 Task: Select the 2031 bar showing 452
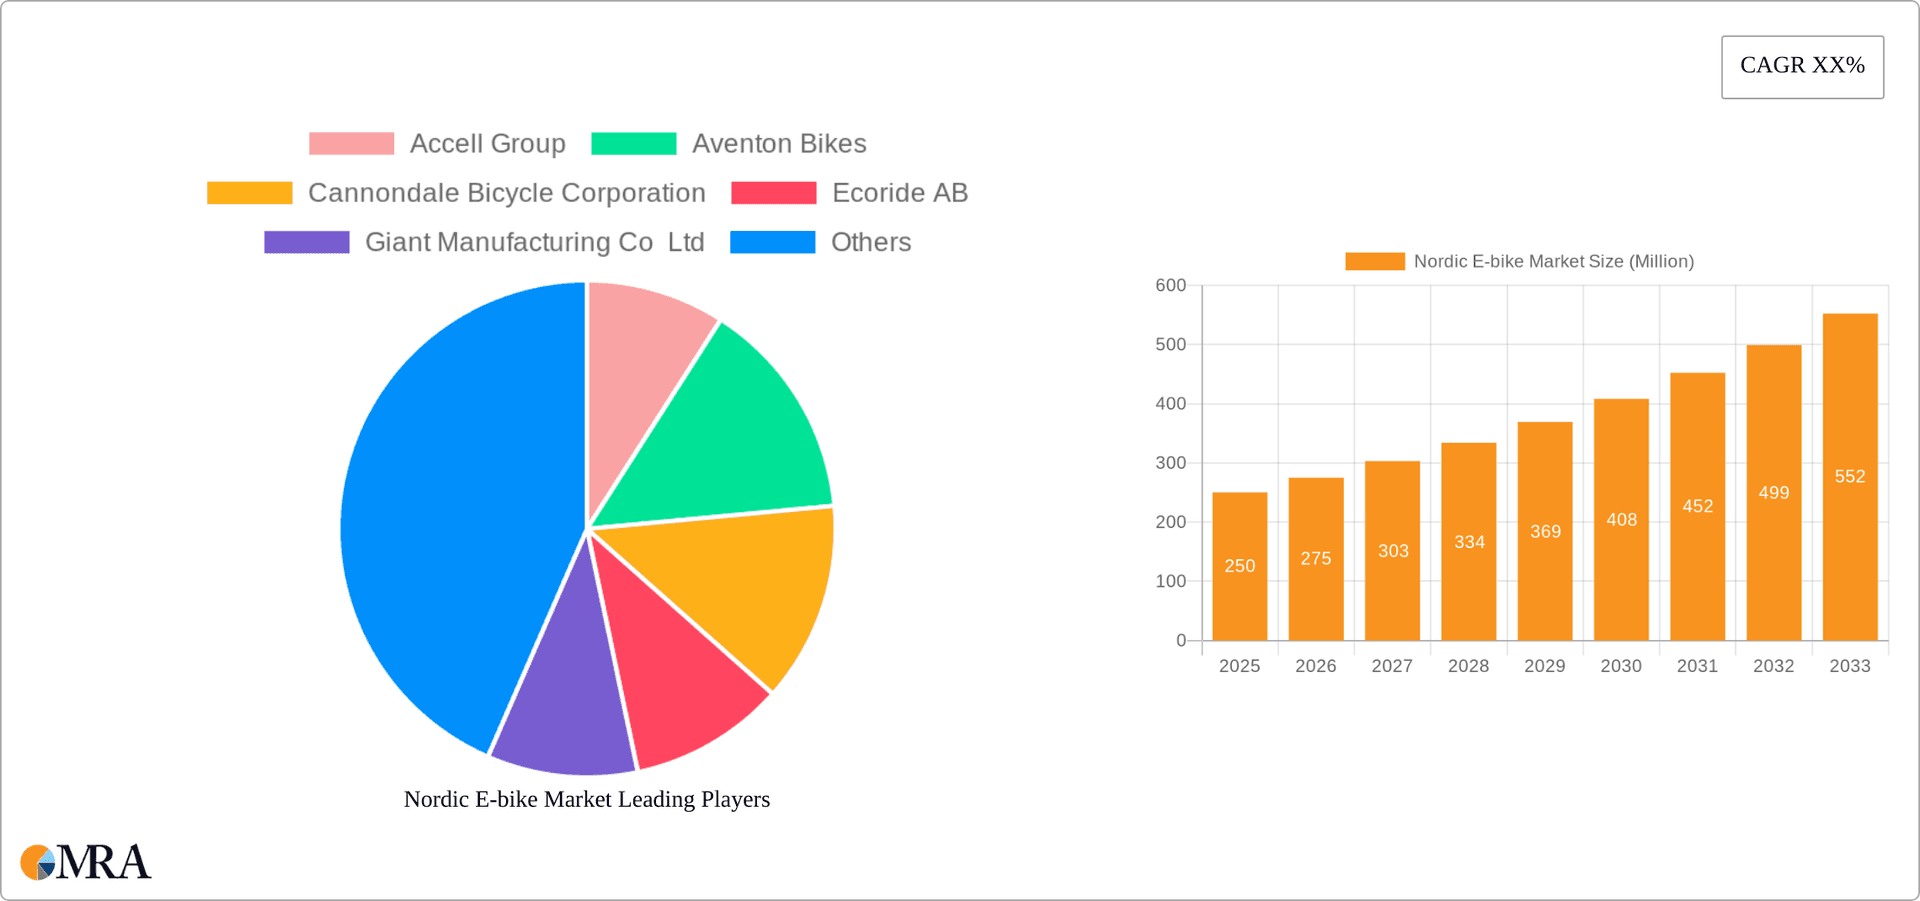[x=1697, y=506]
